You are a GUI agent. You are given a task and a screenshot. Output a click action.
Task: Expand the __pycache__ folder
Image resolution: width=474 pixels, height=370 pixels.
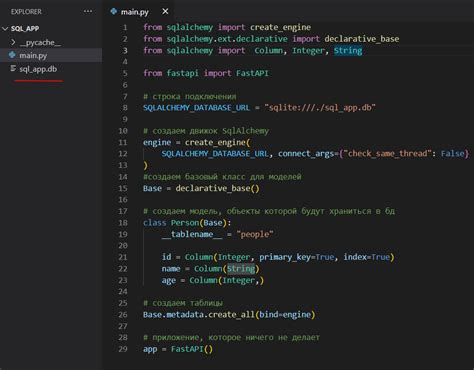pos(13,42)
